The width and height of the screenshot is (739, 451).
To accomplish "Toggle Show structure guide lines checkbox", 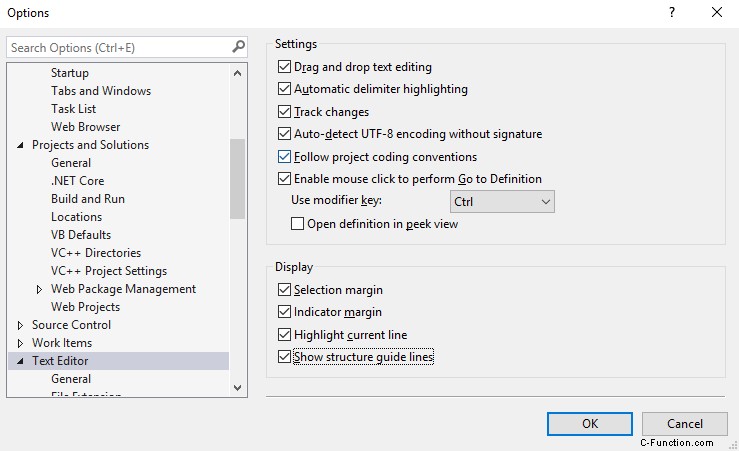I will [284, 357].
